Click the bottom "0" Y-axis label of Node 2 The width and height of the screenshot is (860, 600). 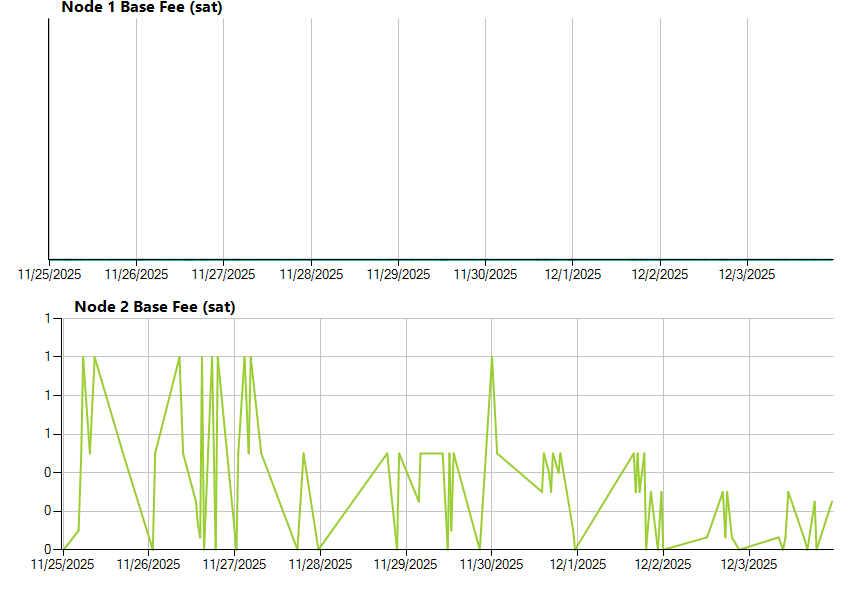[x=46, y=549]
